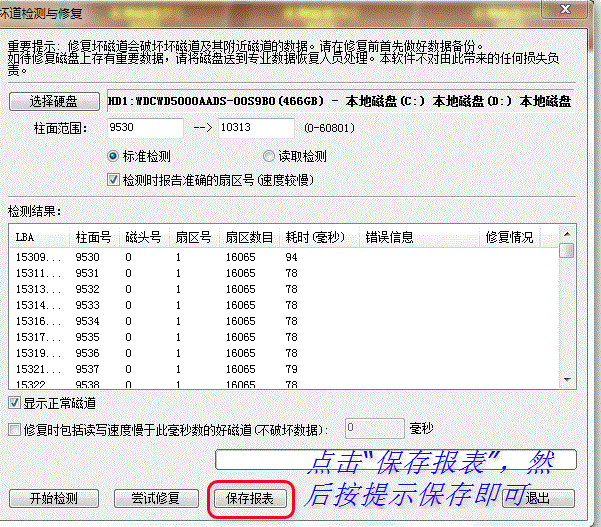Click the 毫秒 threshold input field
This screenshot has width=601, height=527.
(x=374, y=429)
